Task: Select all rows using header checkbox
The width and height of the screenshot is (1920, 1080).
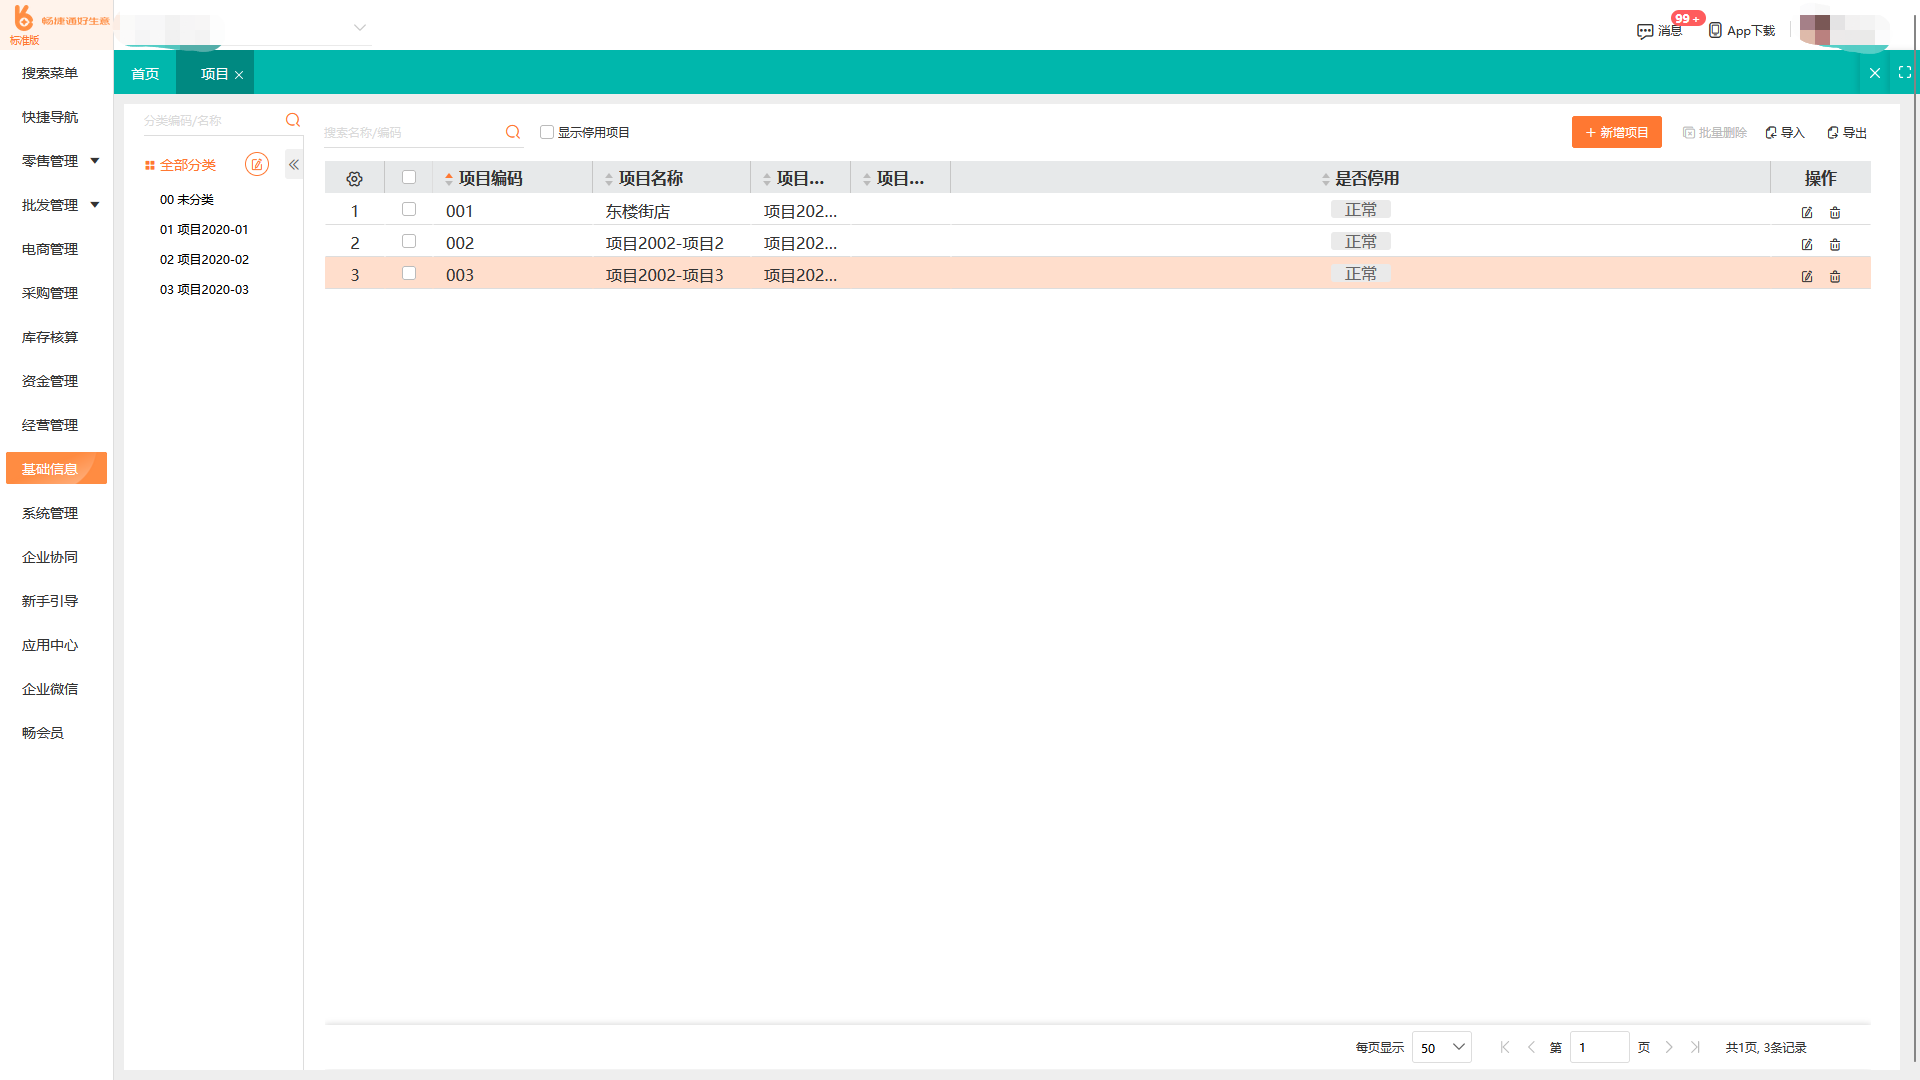Action: click(409, 177)
